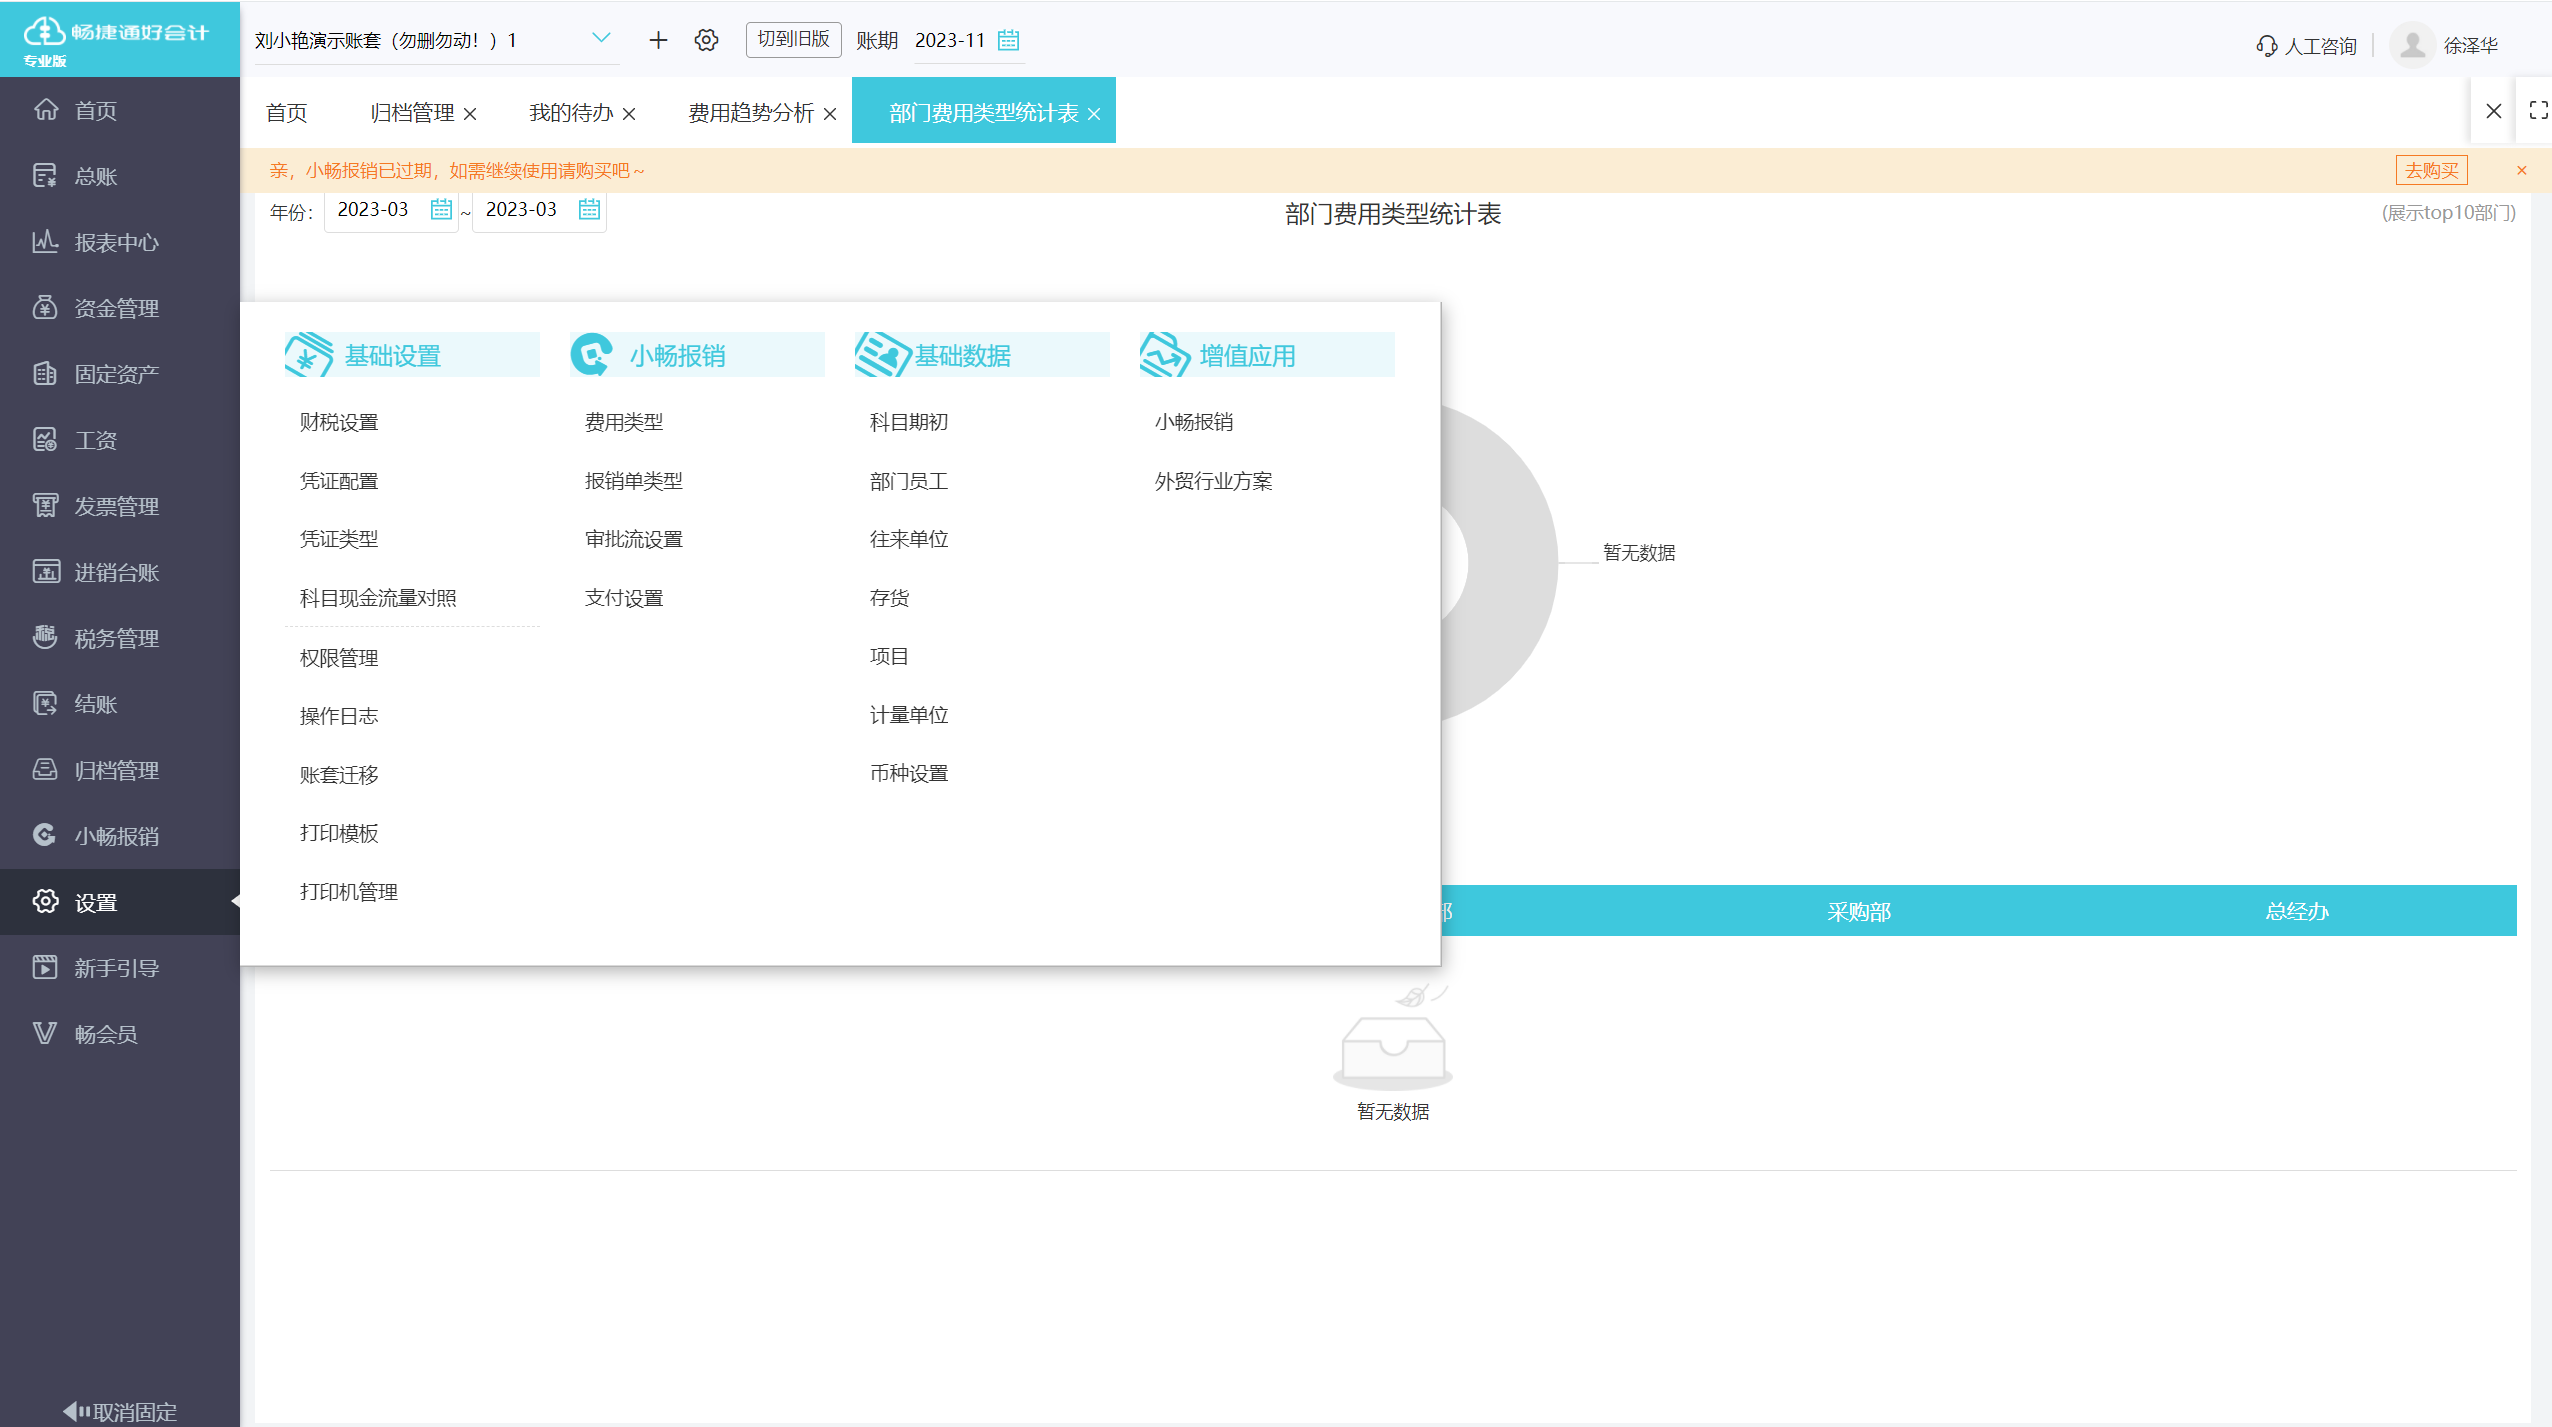Click the account selector dropdown arrow
Viewport: 2552px width, 1427px height.
(601, 39)
